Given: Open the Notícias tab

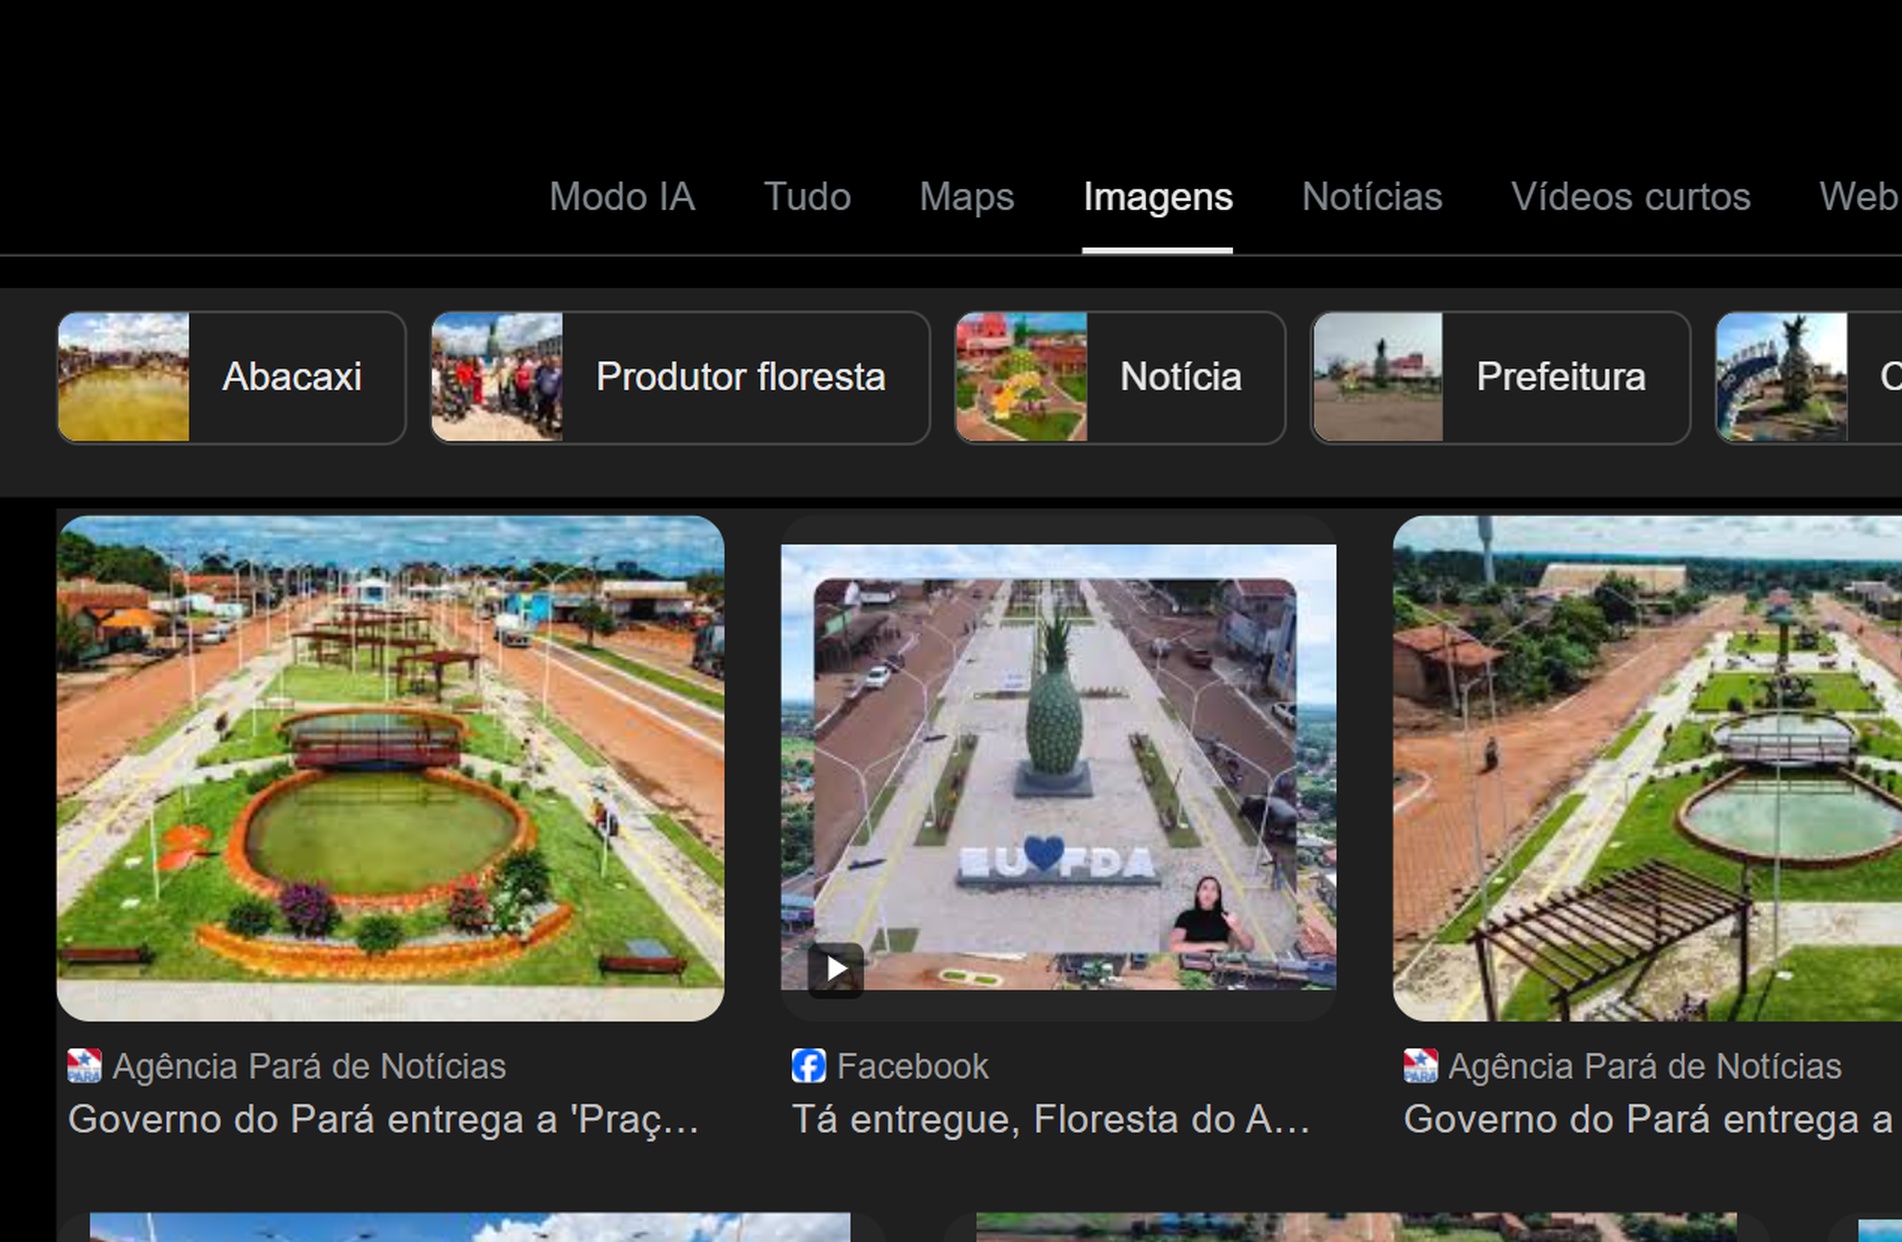Looking at the screenshot, I should [x=1371, y=197].
